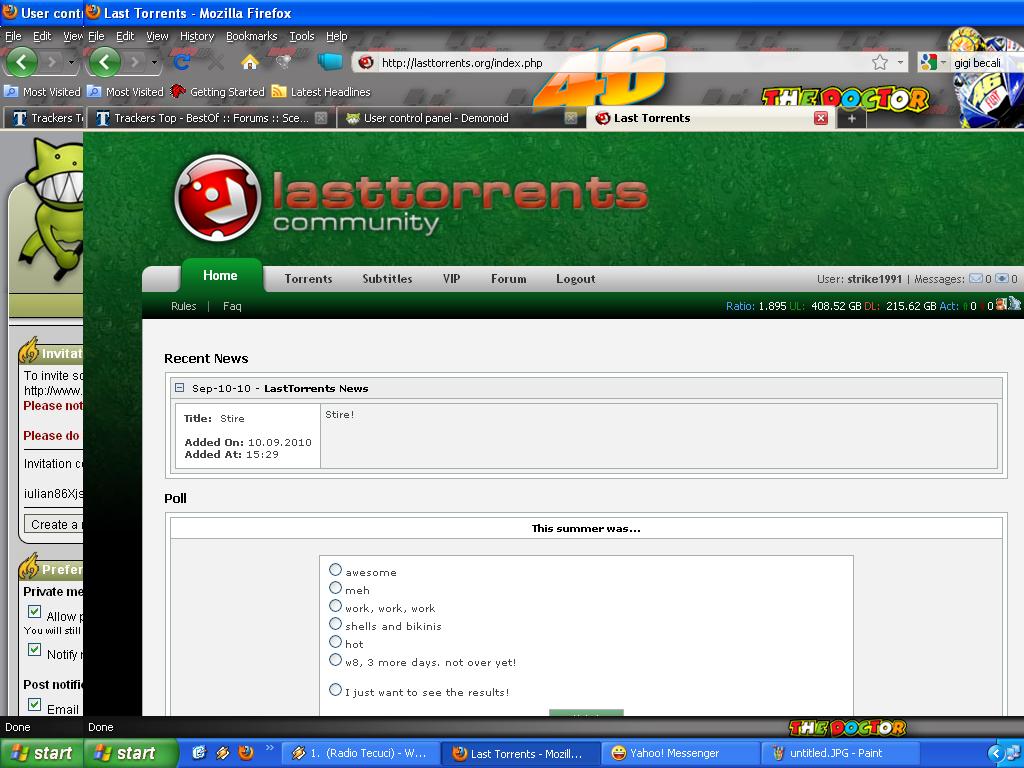The width and height of the screenshot is (1024, 768).
Task: Choose 'shells and bikinis' poll answer
Action: tap(336, 624)
